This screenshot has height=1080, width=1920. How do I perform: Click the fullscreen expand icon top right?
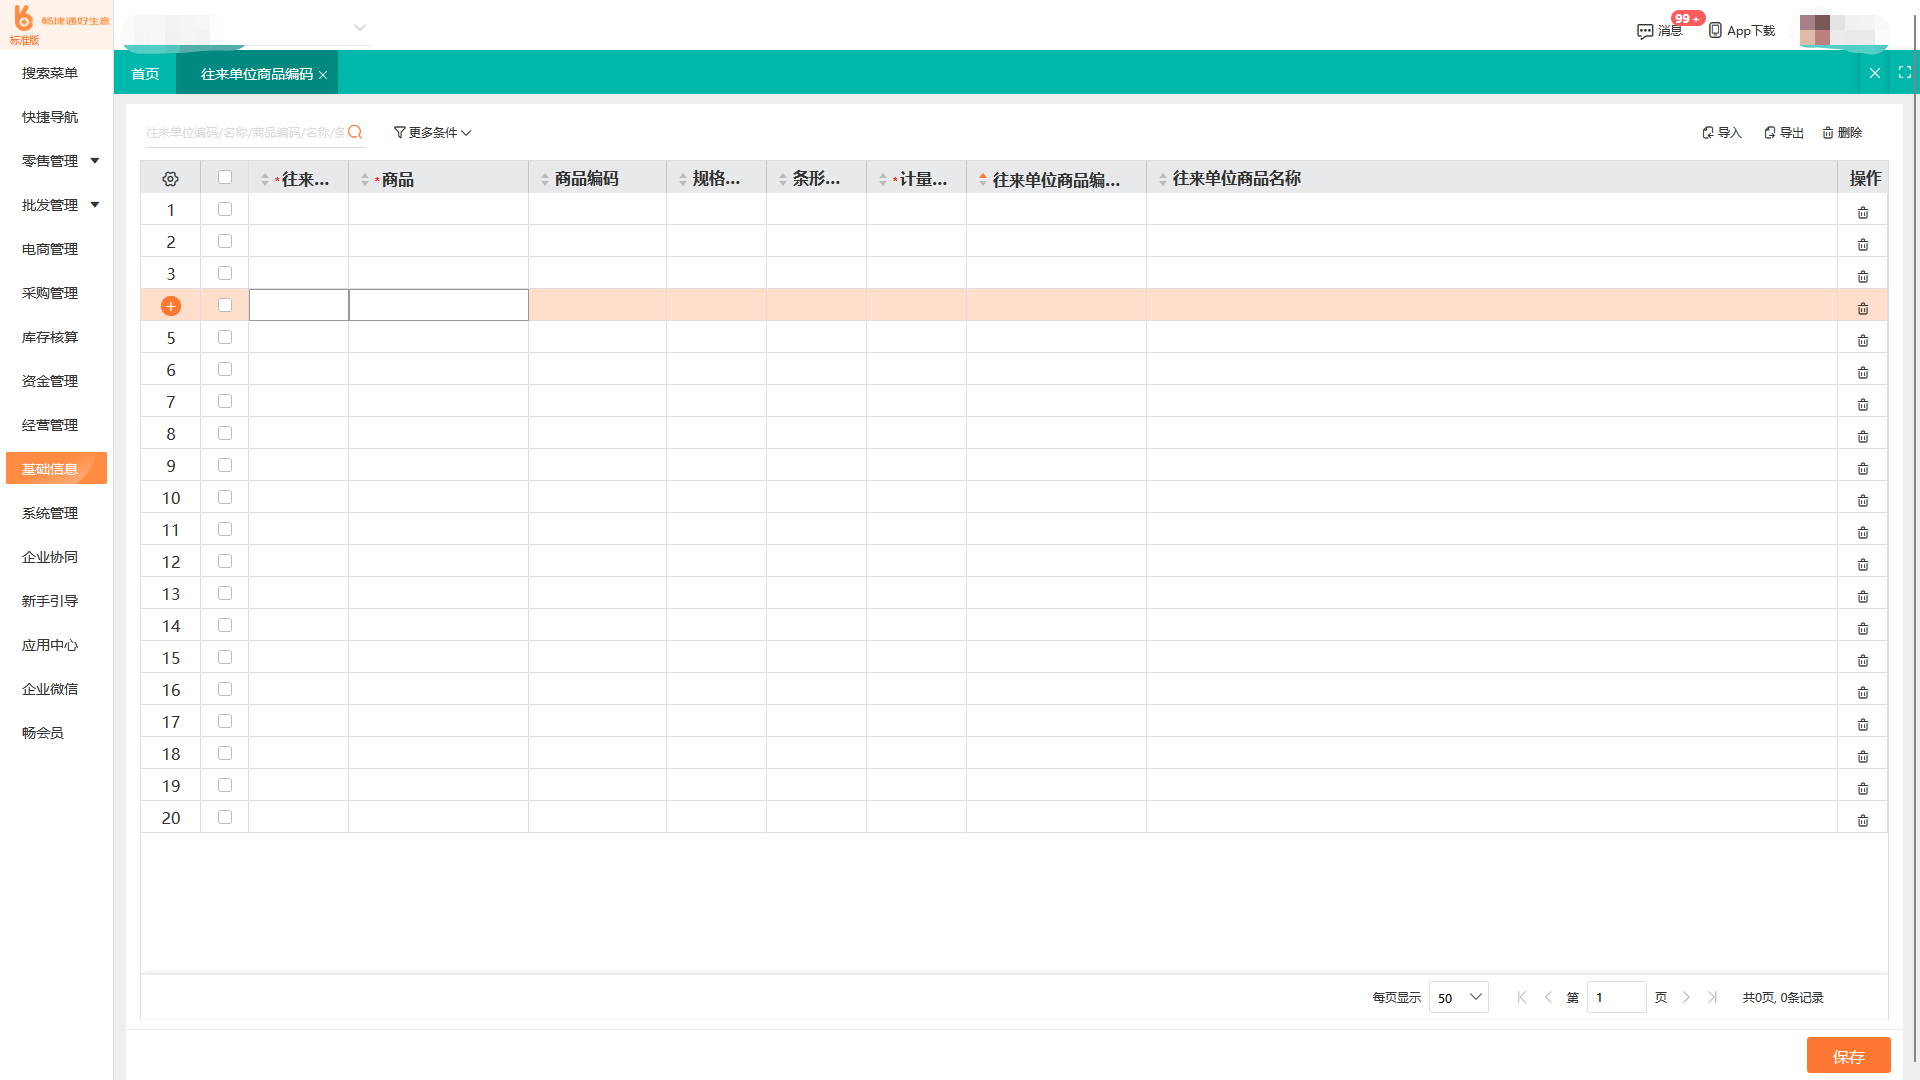tap(1904, 73)
